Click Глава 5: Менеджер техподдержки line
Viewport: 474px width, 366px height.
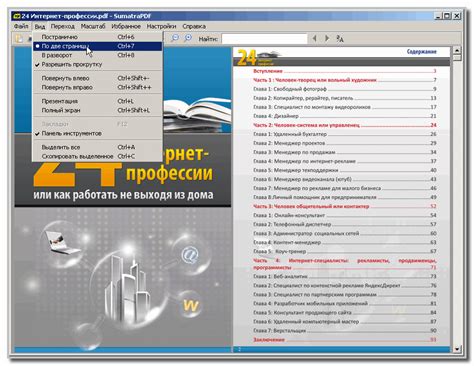pyautogui.click(x=344, y=170)
